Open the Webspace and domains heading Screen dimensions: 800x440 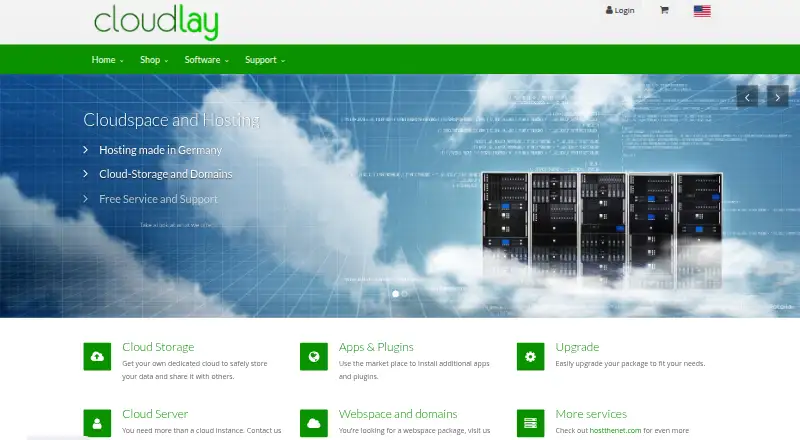tap(398, 414)
